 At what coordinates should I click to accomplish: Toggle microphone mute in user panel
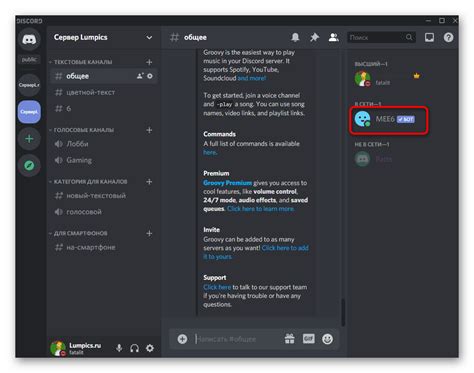[119, 348]
